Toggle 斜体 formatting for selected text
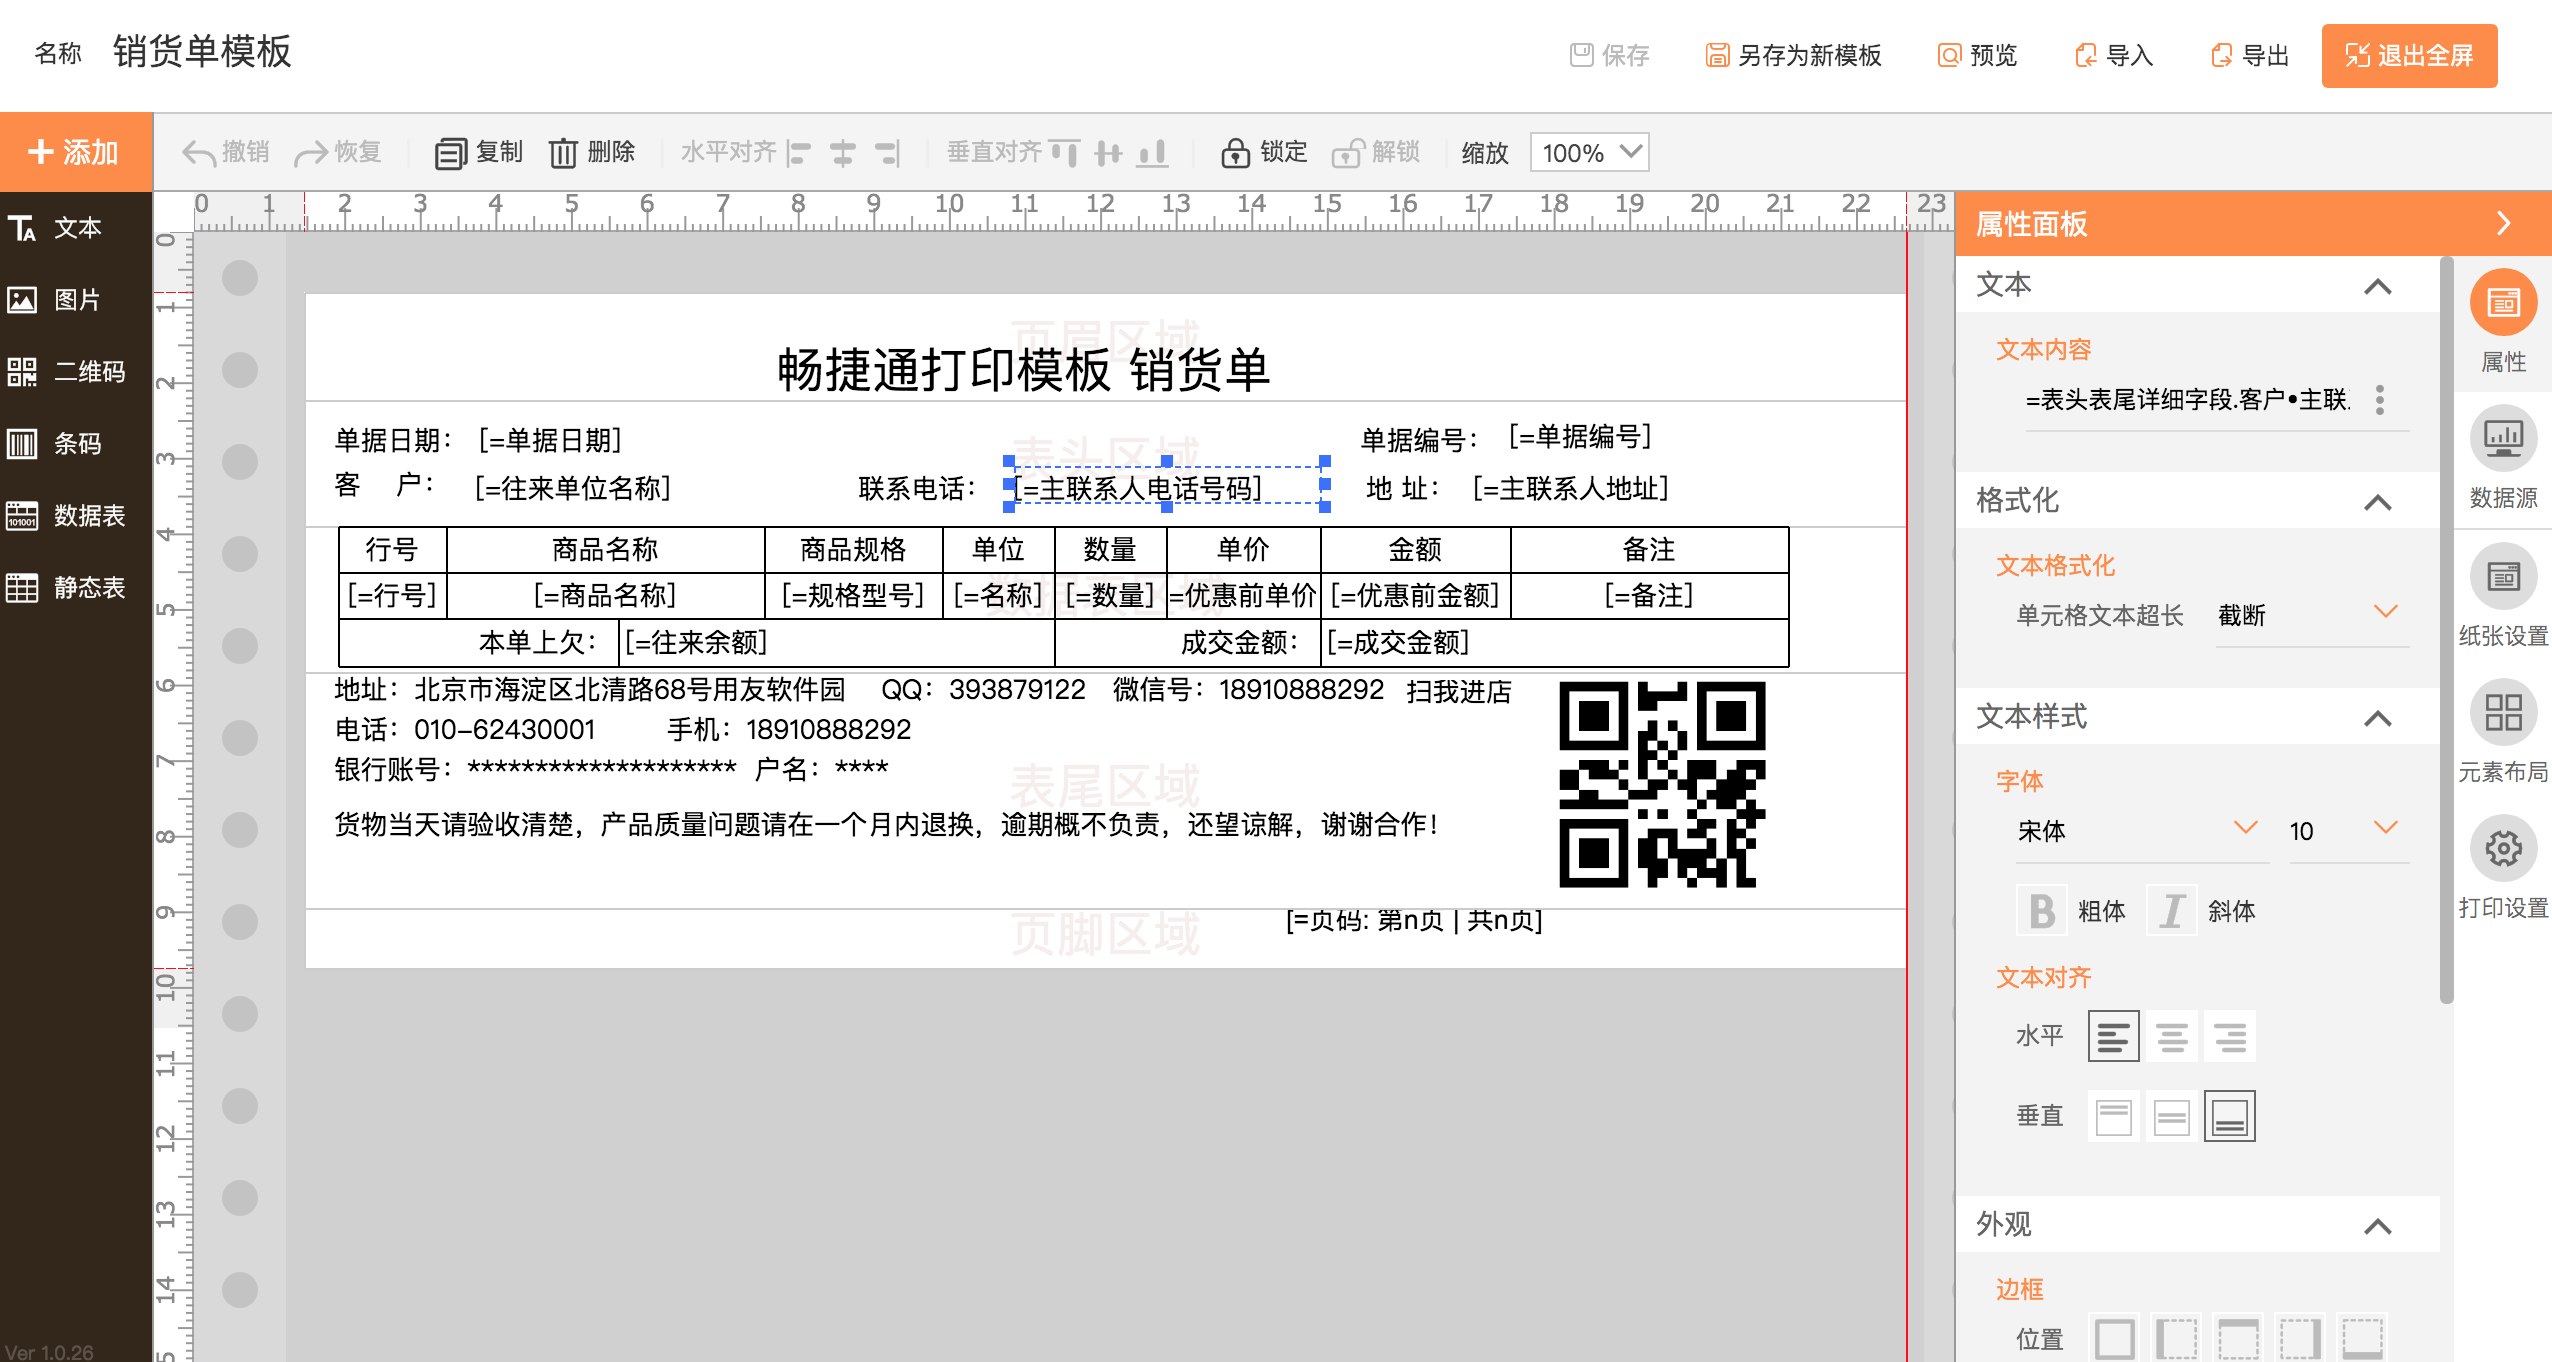The width and height of the screenshot is (2552, 1362). (2167, 911)
